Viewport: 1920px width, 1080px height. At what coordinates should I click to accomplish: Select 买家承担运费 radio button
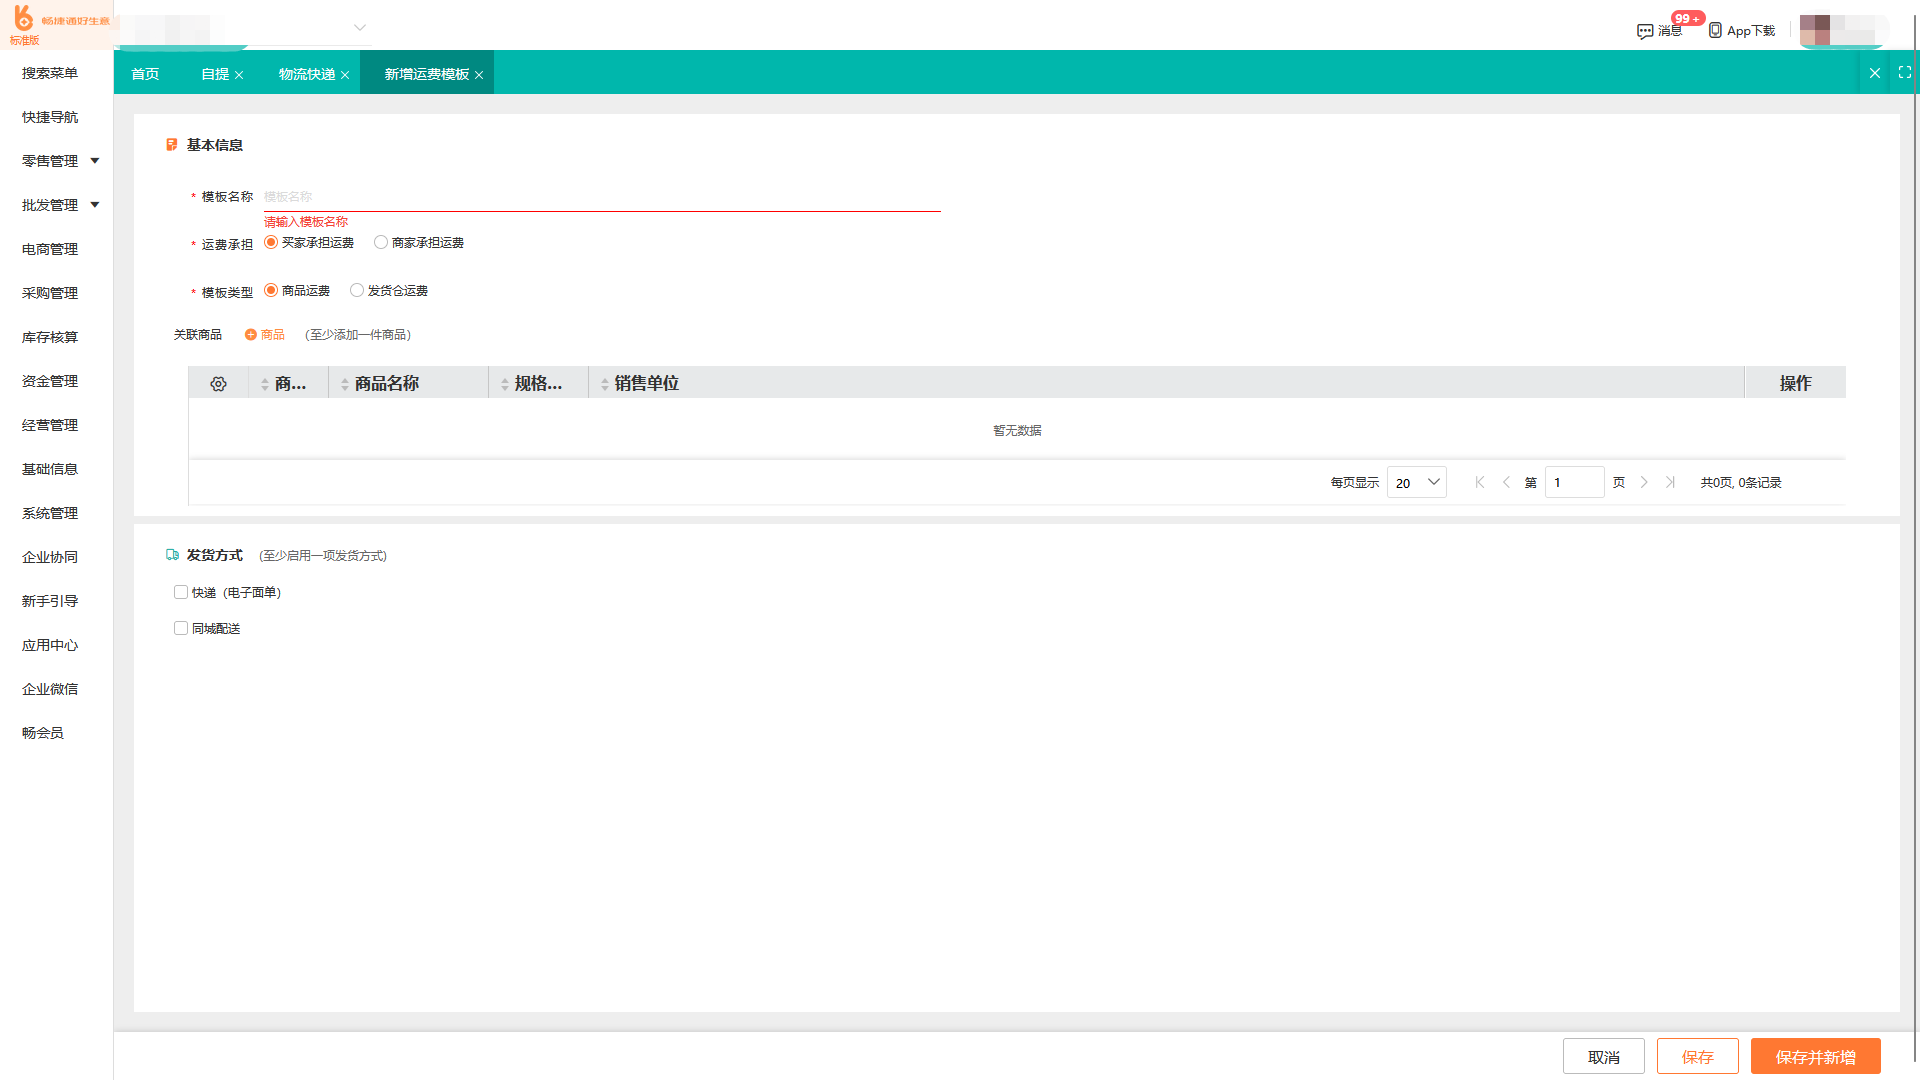269,243
